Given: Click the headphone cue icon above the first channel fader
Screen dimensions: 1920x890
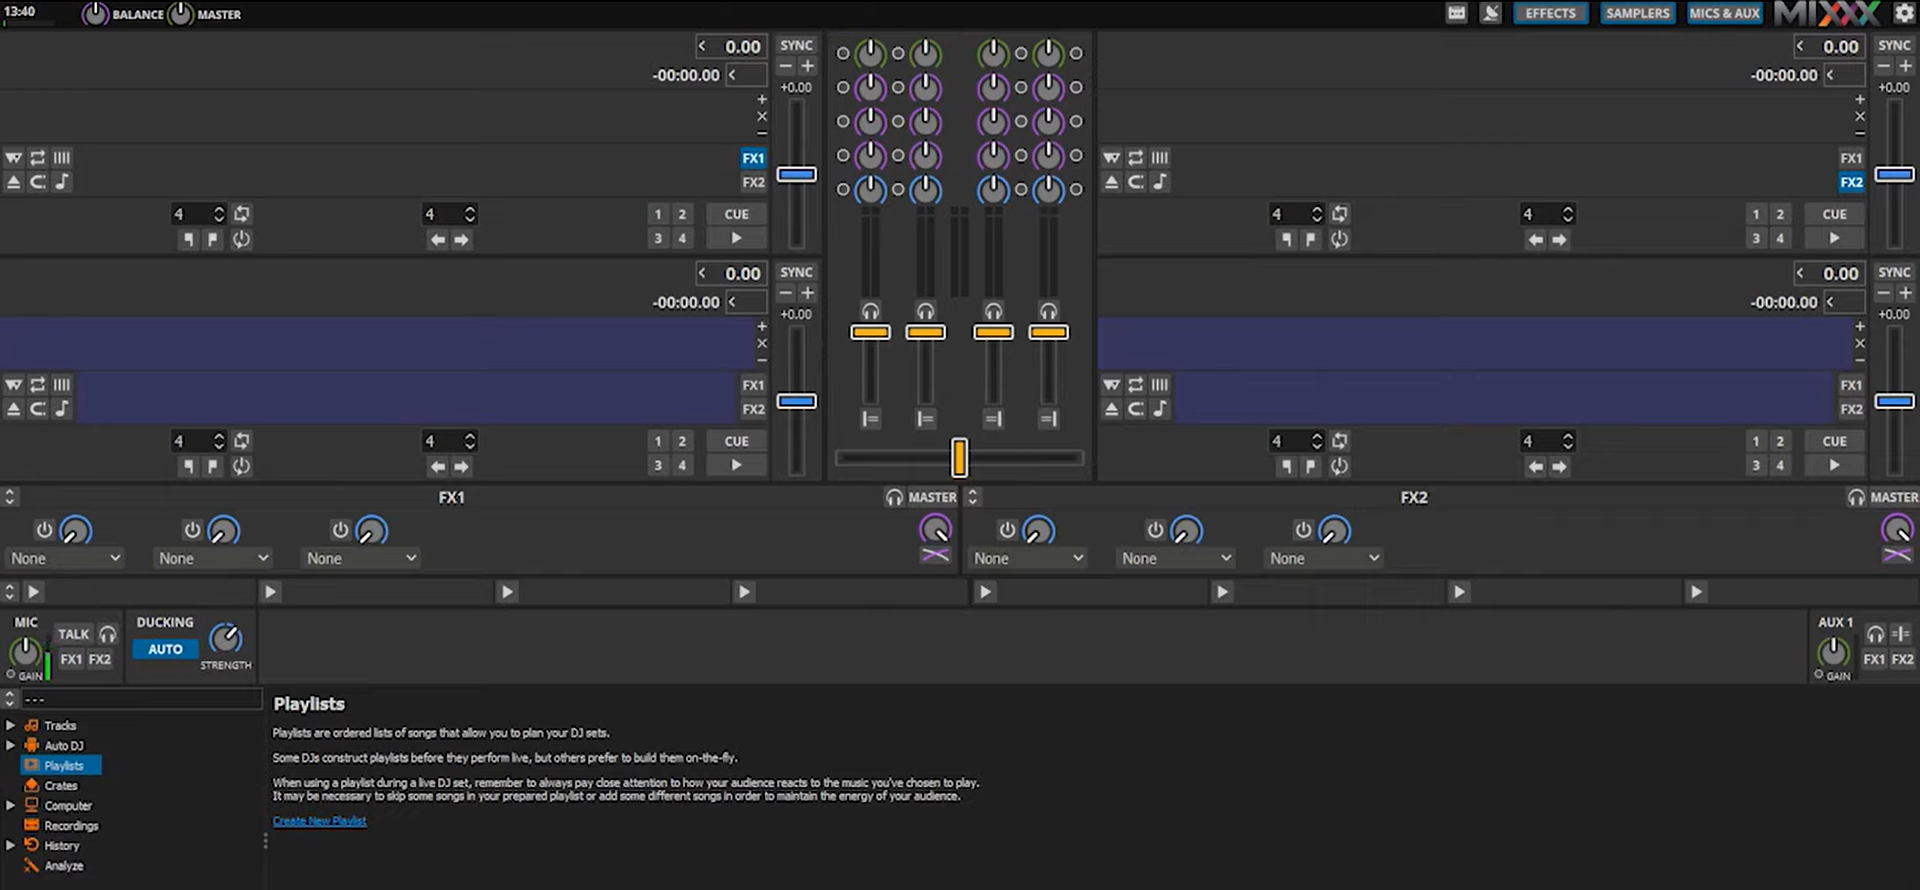Looking at the screenshot, I should click(x=870, y=311).
